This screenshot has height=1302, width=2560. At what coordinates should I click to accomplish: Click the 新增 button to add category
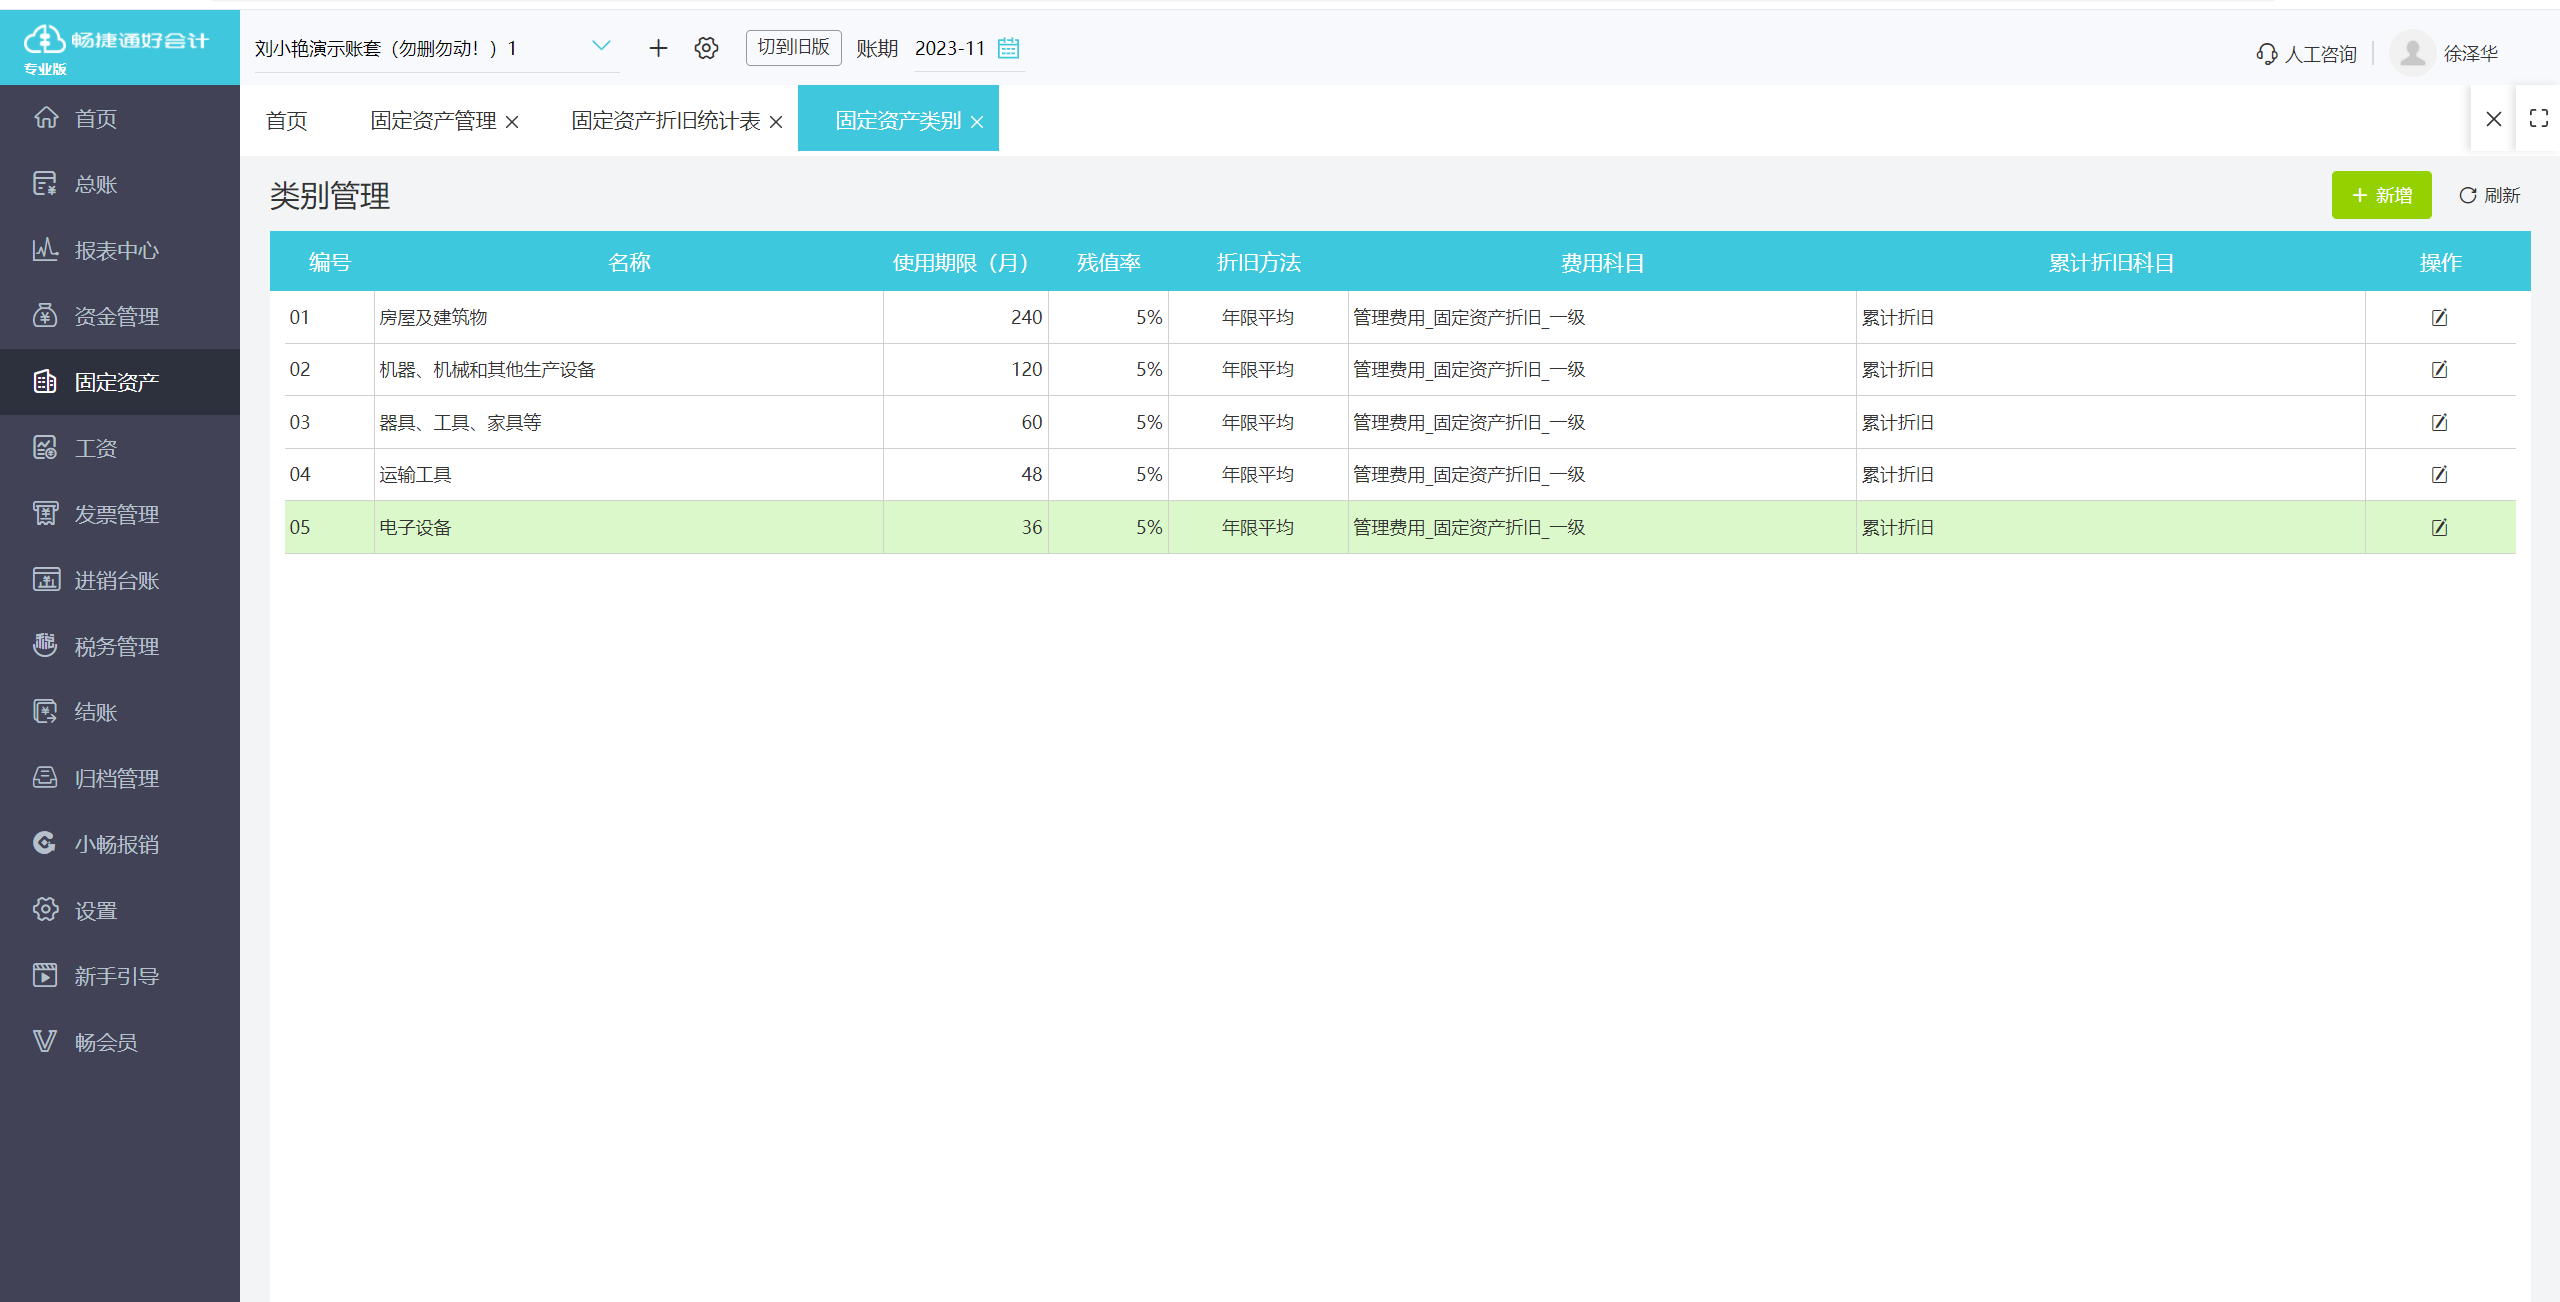tap(2377, 196)
